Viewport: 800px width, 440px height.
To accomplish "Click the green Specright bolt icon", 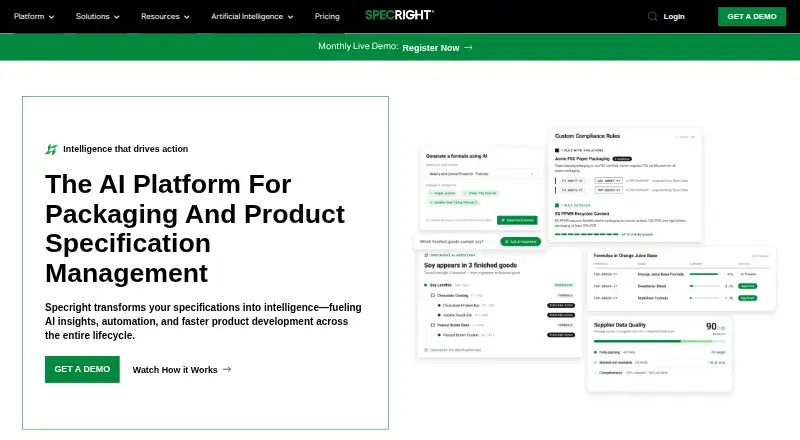I will 51,149.
